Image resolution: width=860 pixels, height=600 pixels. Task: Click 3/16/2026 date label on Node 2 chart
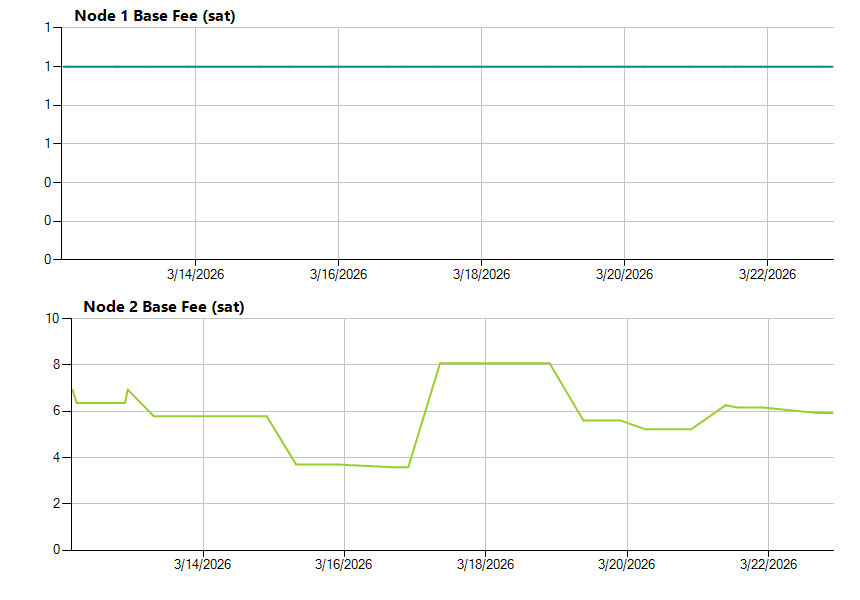pos(344,565)
